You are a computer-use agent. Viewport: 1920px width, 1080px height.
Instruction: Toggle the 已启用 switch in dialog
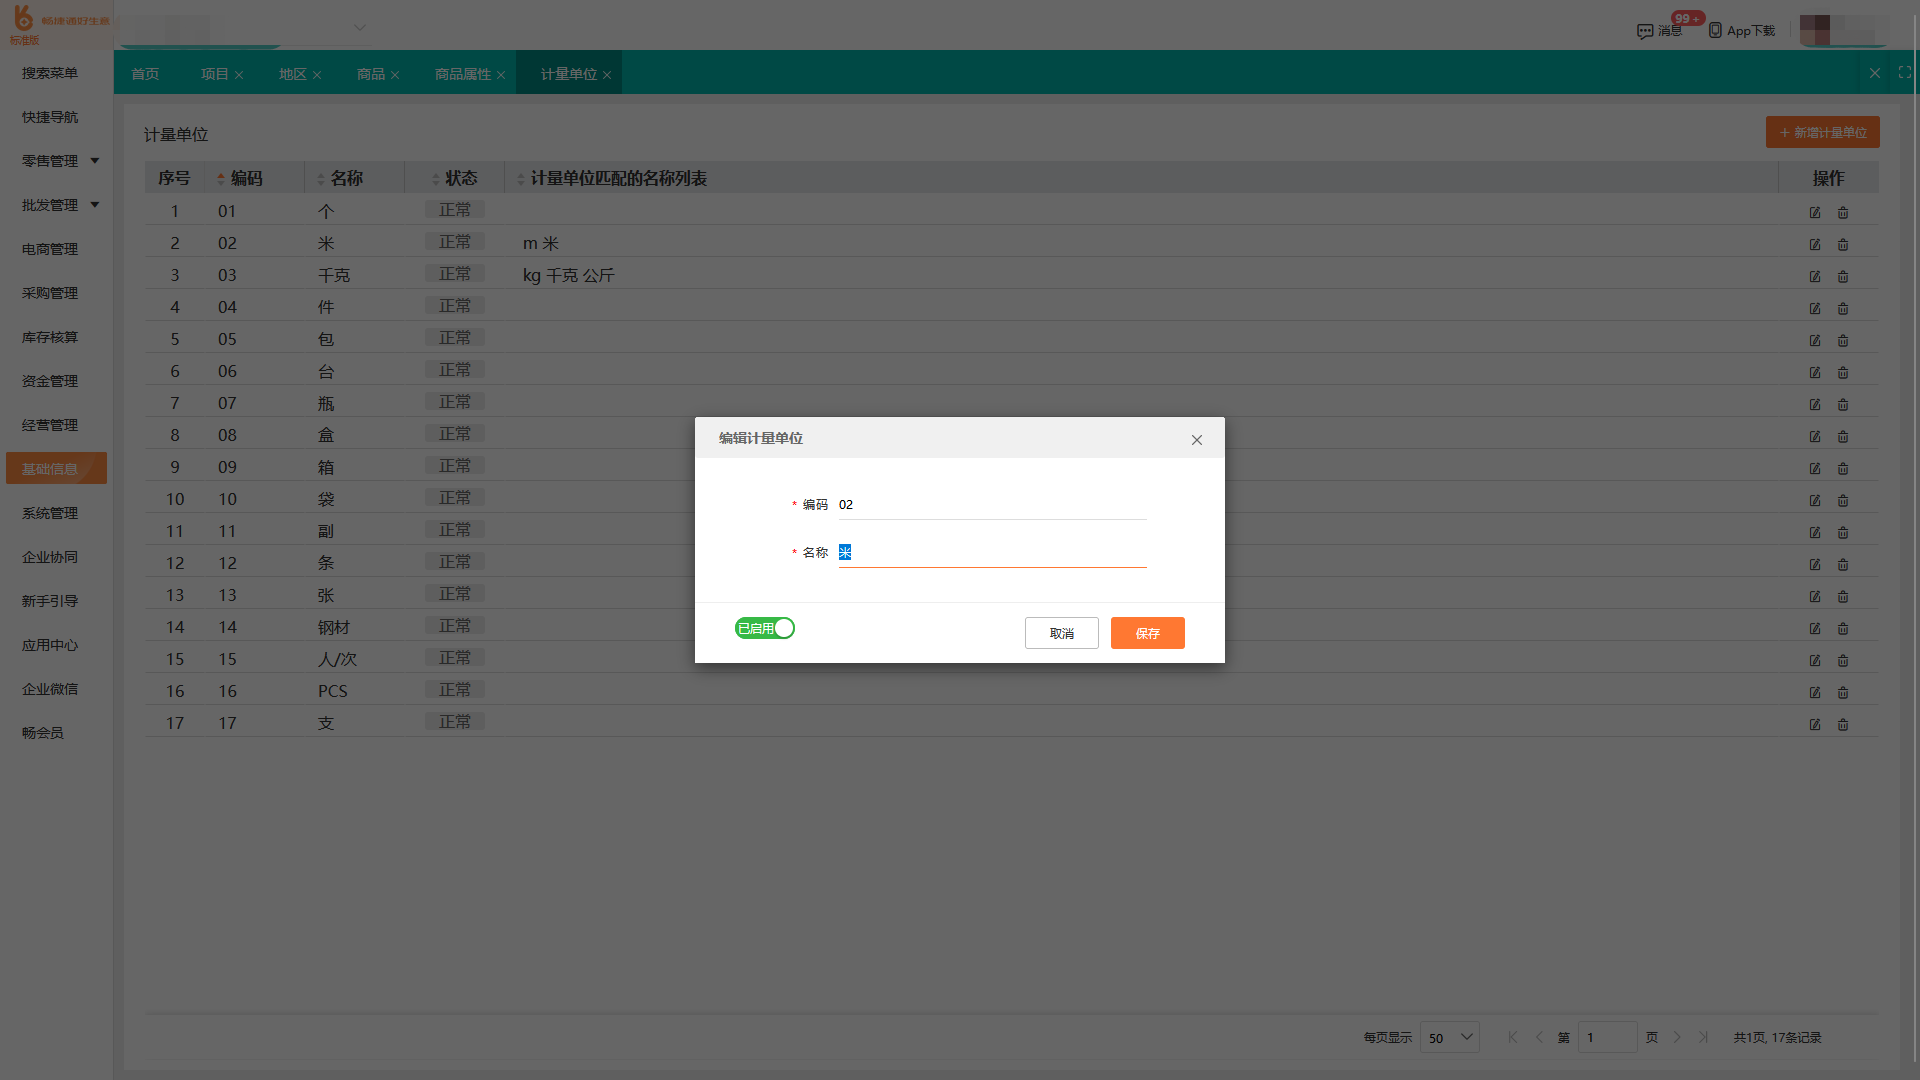click(x=765, y=628)
